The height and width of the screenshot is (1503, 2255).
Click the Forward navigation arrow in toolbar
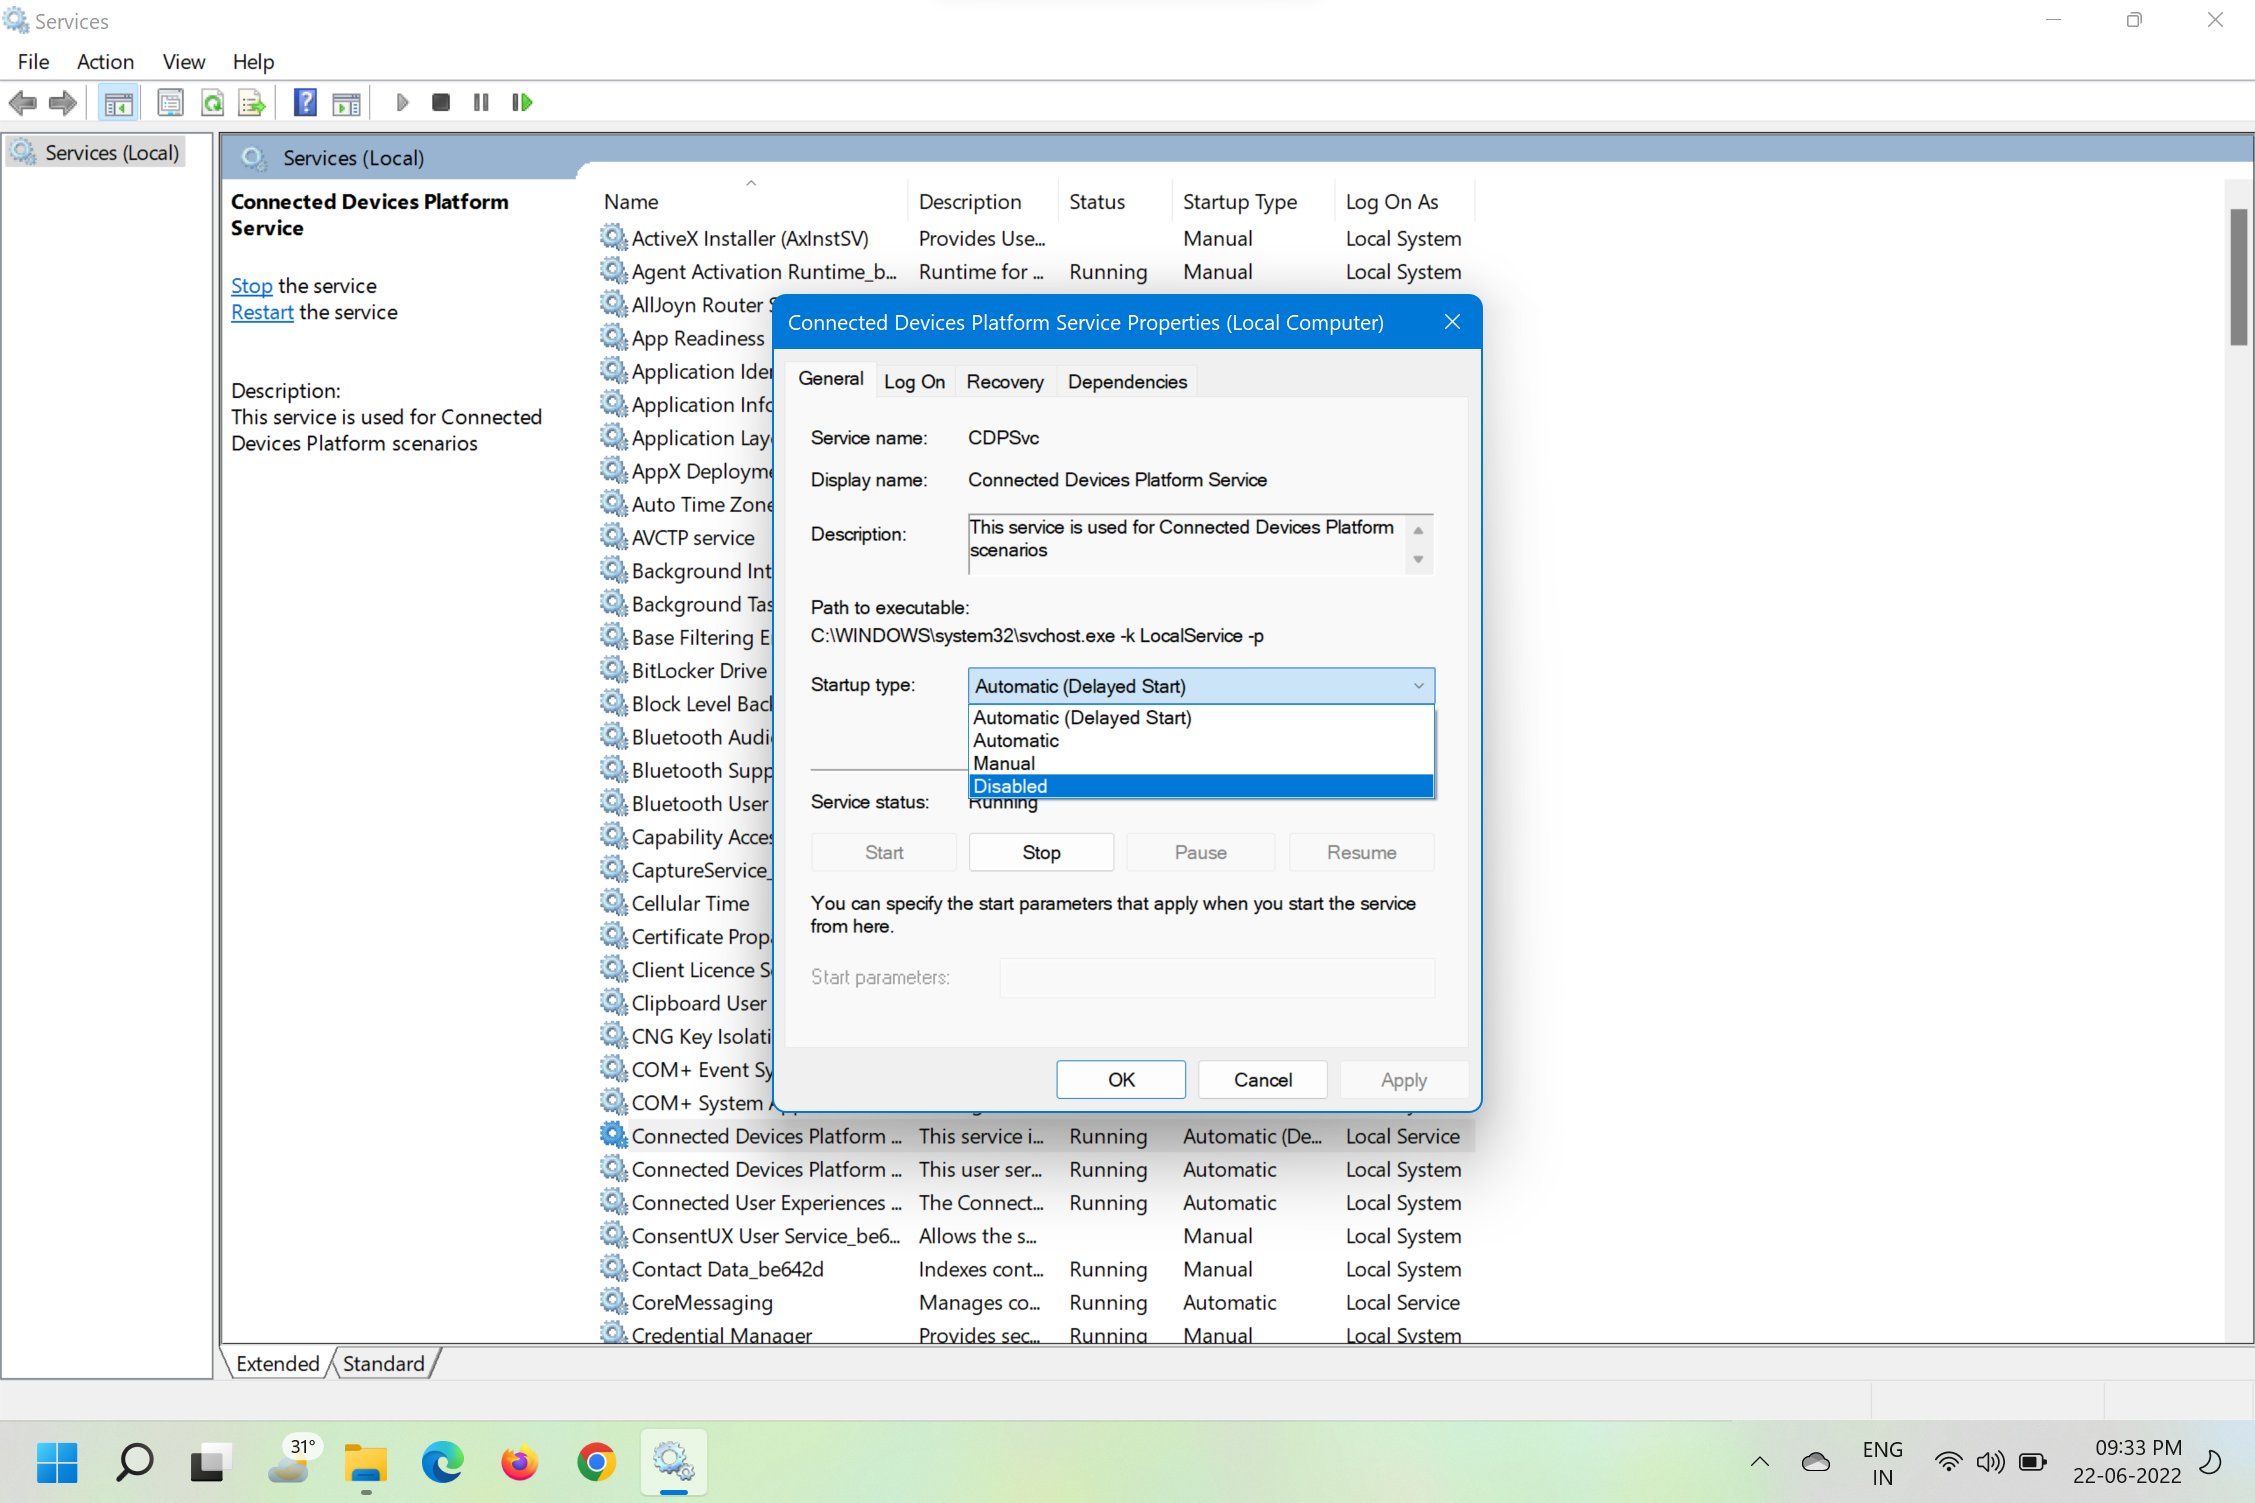pyautogui.click(x=62, y=102)
